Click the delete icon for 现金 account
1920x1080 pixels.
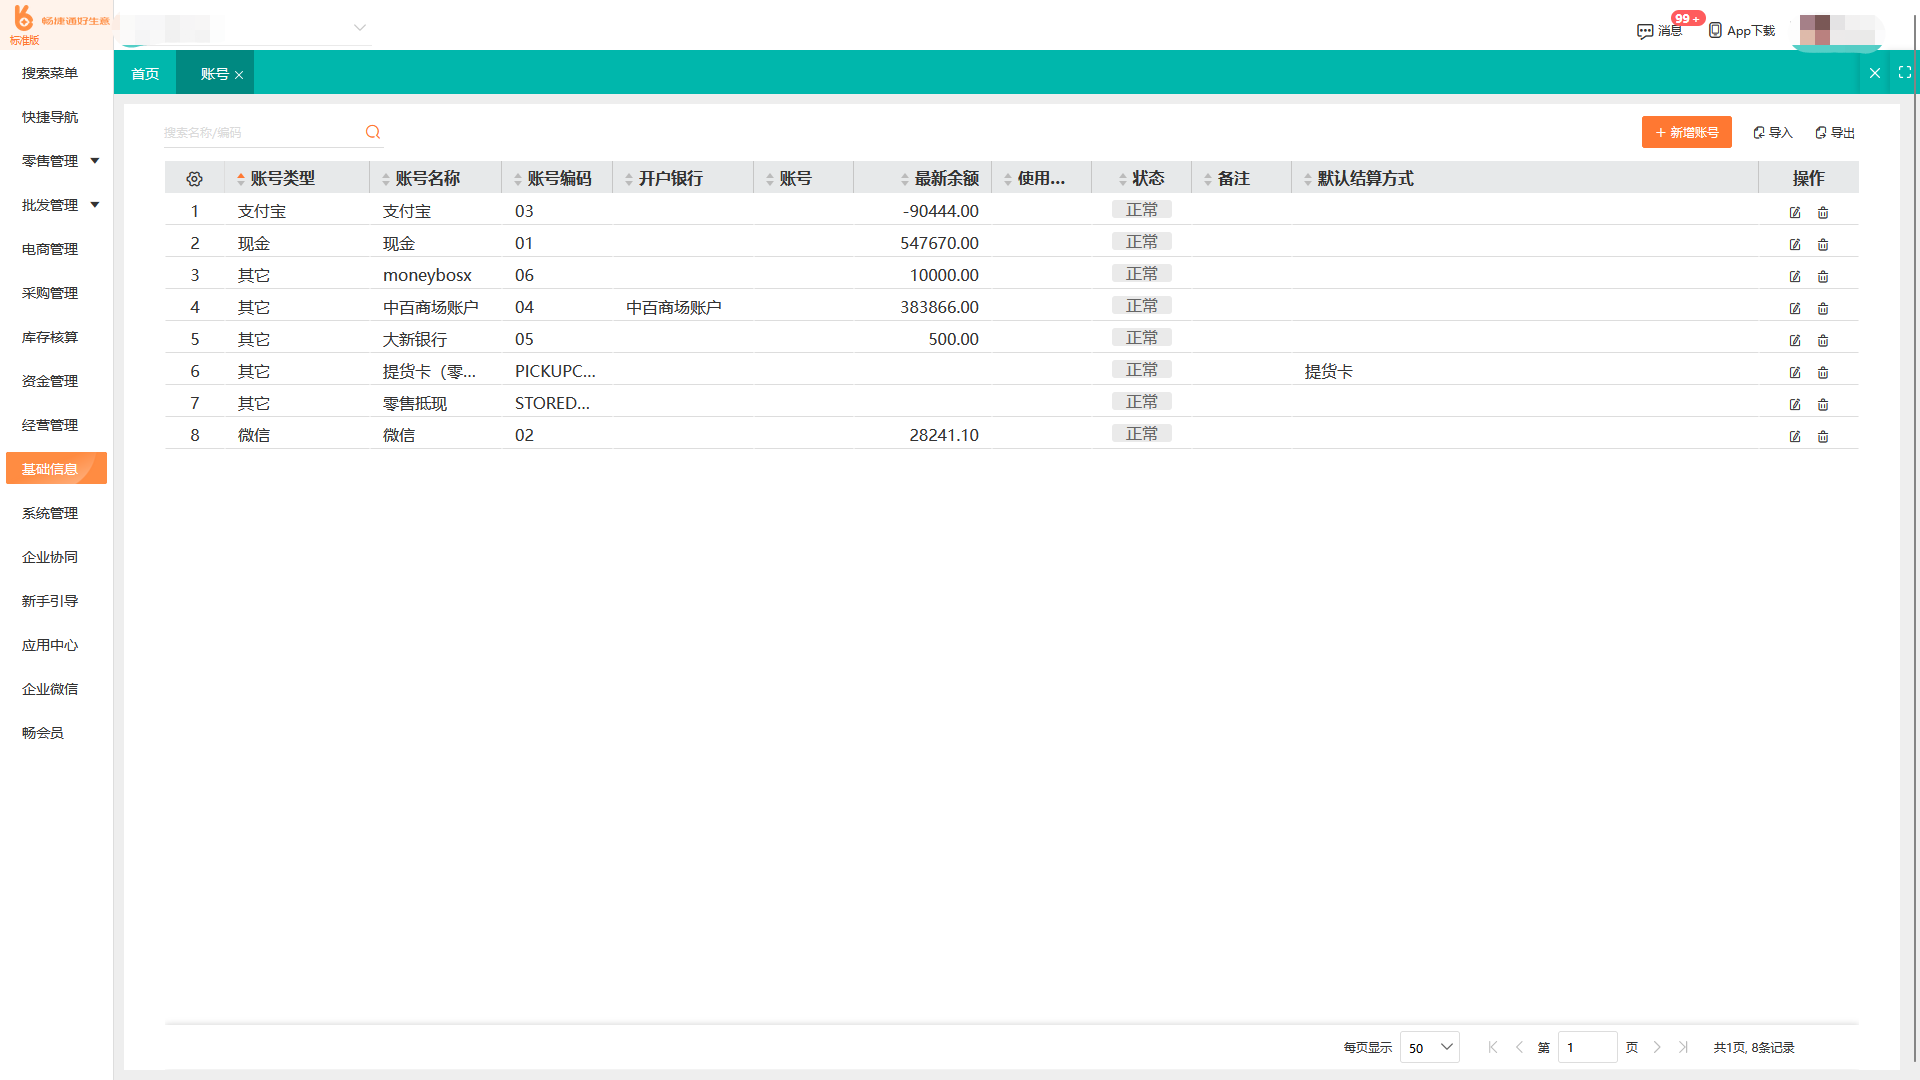pos(1824,243)
